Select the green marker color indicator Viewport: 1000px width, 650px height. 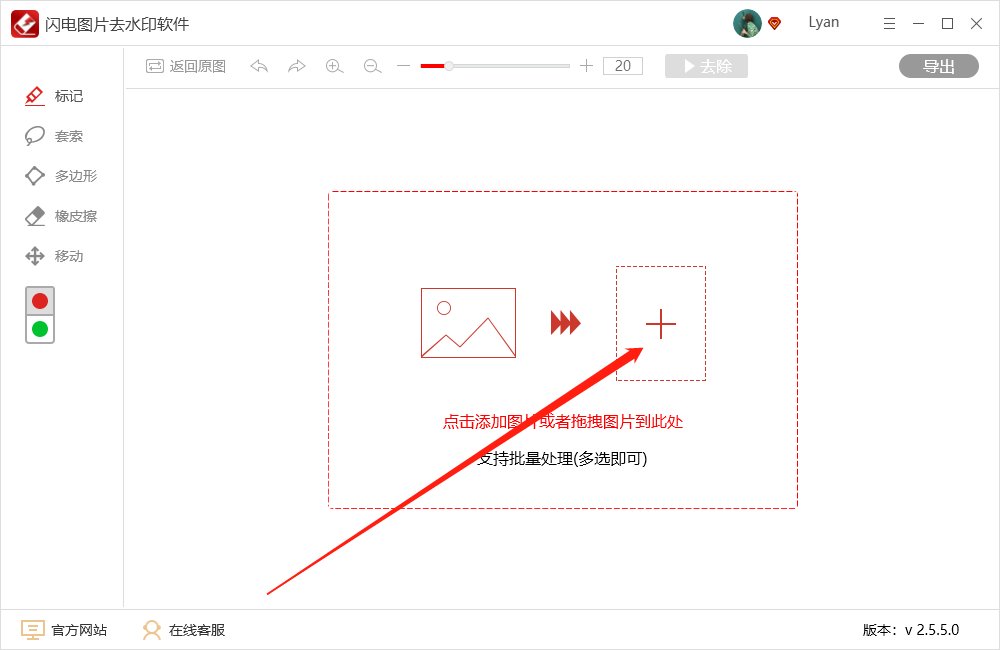(x=39, y=327)
